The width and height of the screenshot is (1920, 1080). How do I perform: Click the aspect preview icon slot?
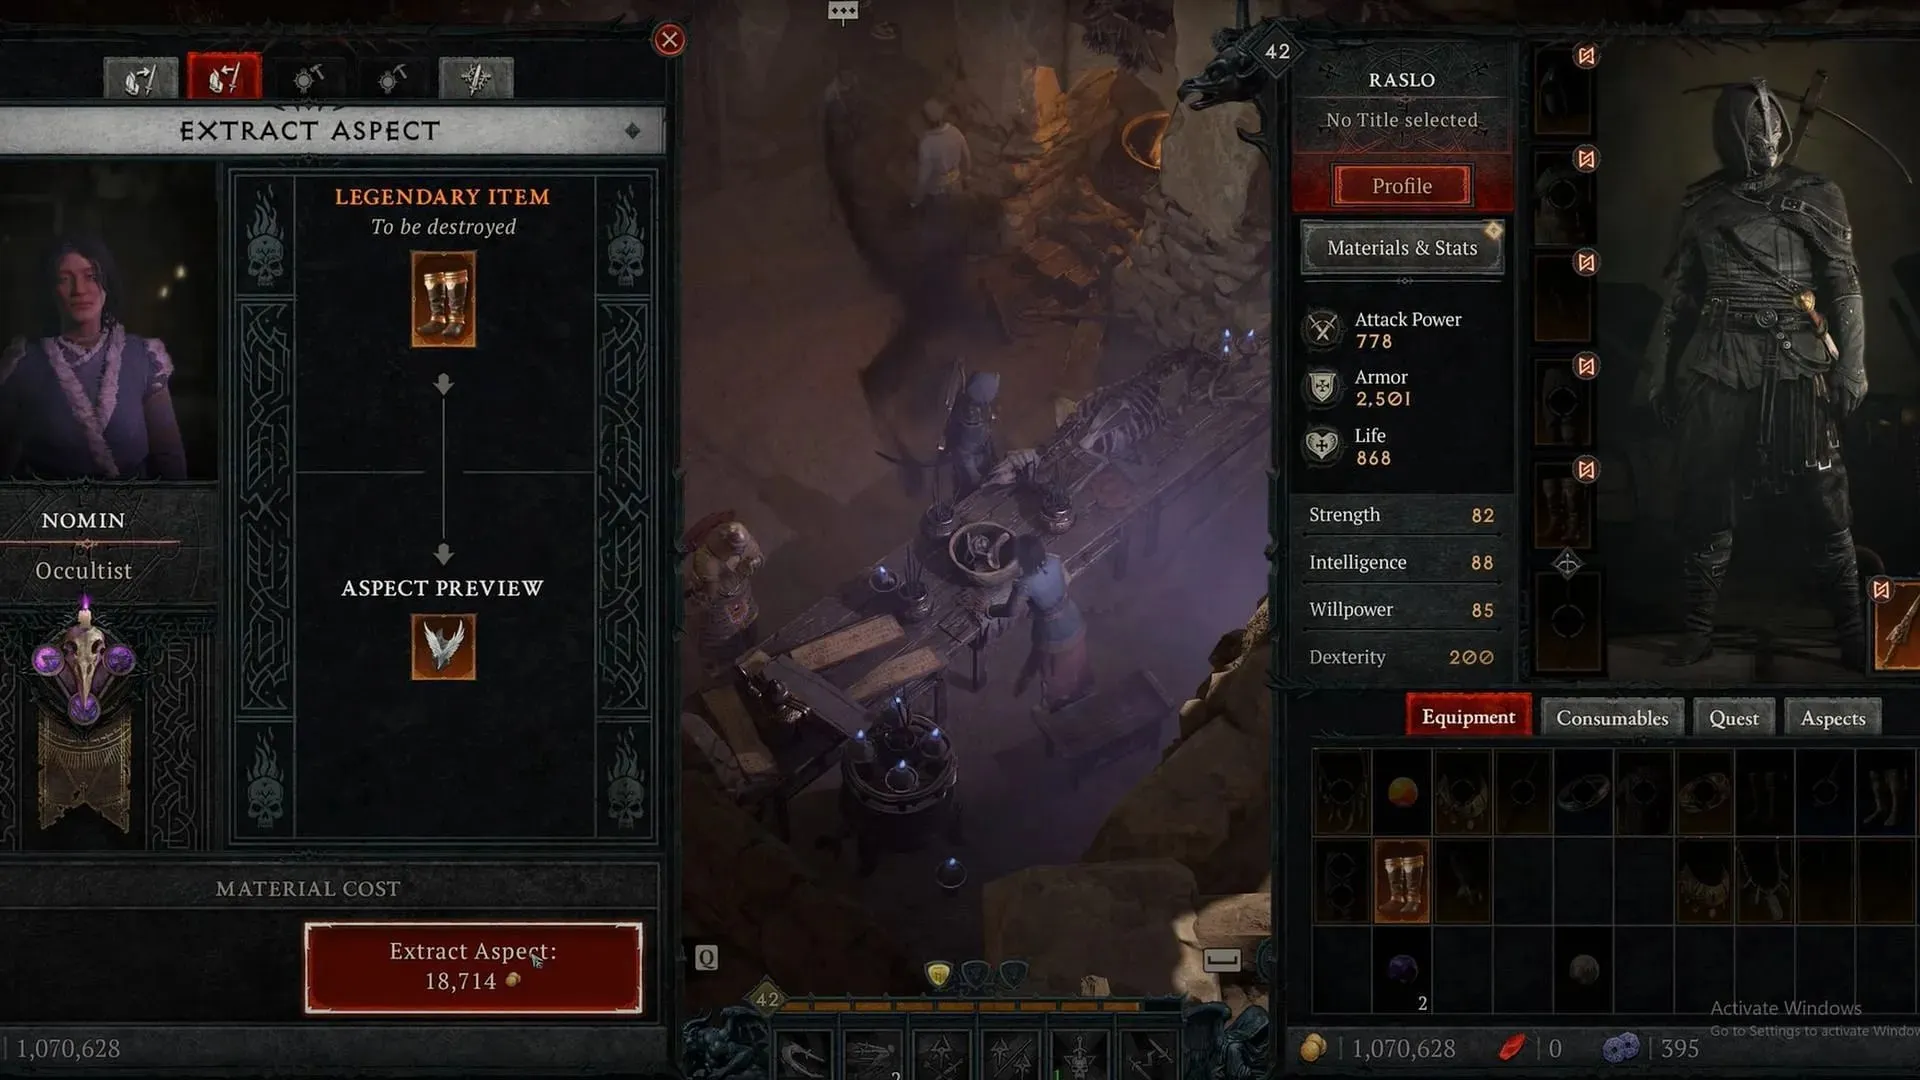tap(442, 647)
